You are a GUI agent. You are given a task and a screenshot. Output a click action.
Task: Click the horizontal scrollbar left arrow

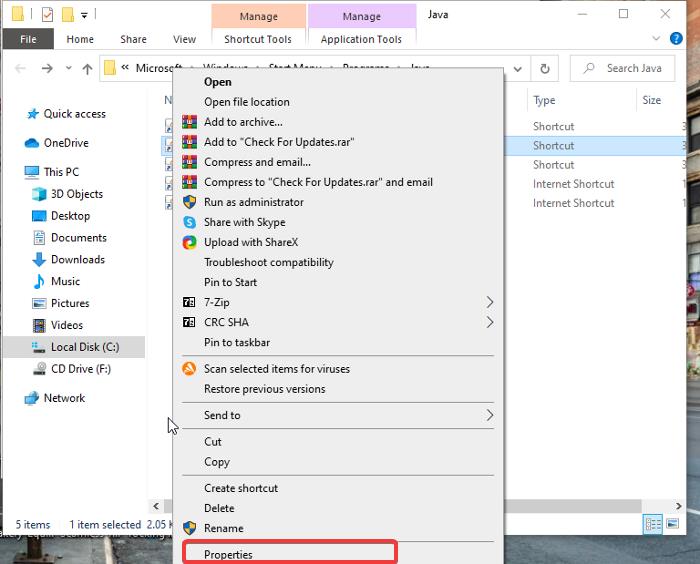pyautogui.click(x=156, y=506)
